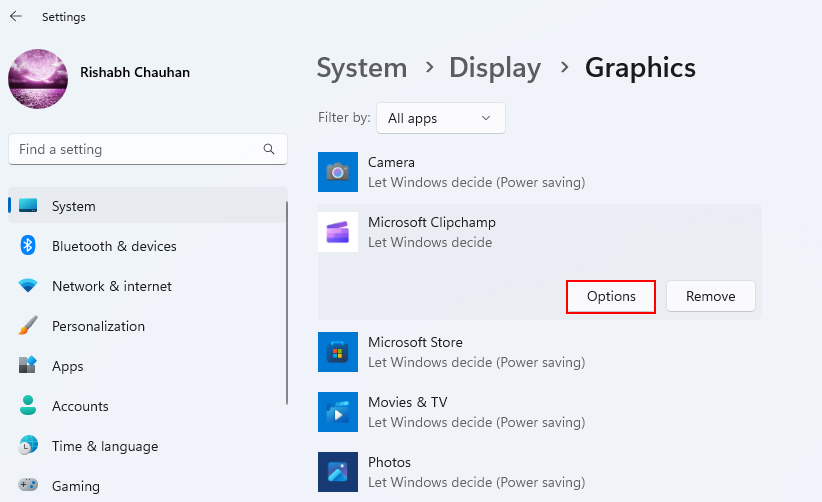The image size is (822, 502).
Task: Go back using the Settings back arrow
Action: coord(16,16)
